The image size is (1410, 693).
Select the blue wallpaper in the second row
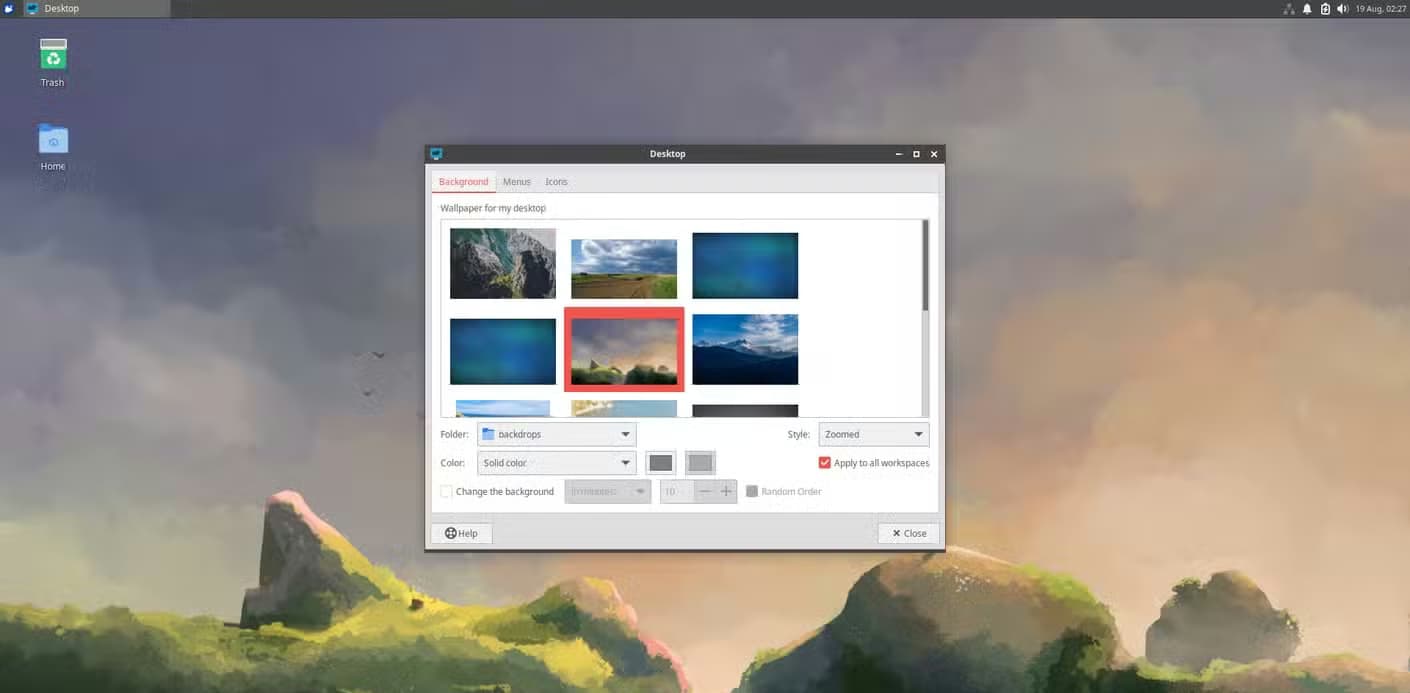point(503,352)
